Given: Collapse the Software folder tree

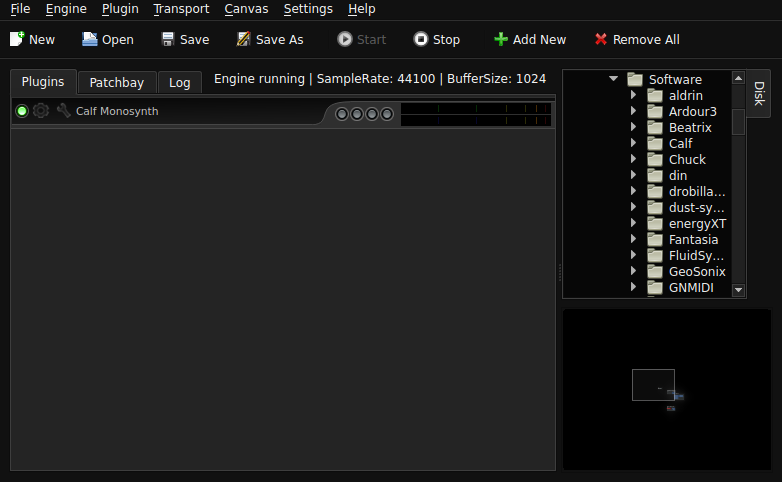Looking at the screenshot, I should click(x=613, y=79).
